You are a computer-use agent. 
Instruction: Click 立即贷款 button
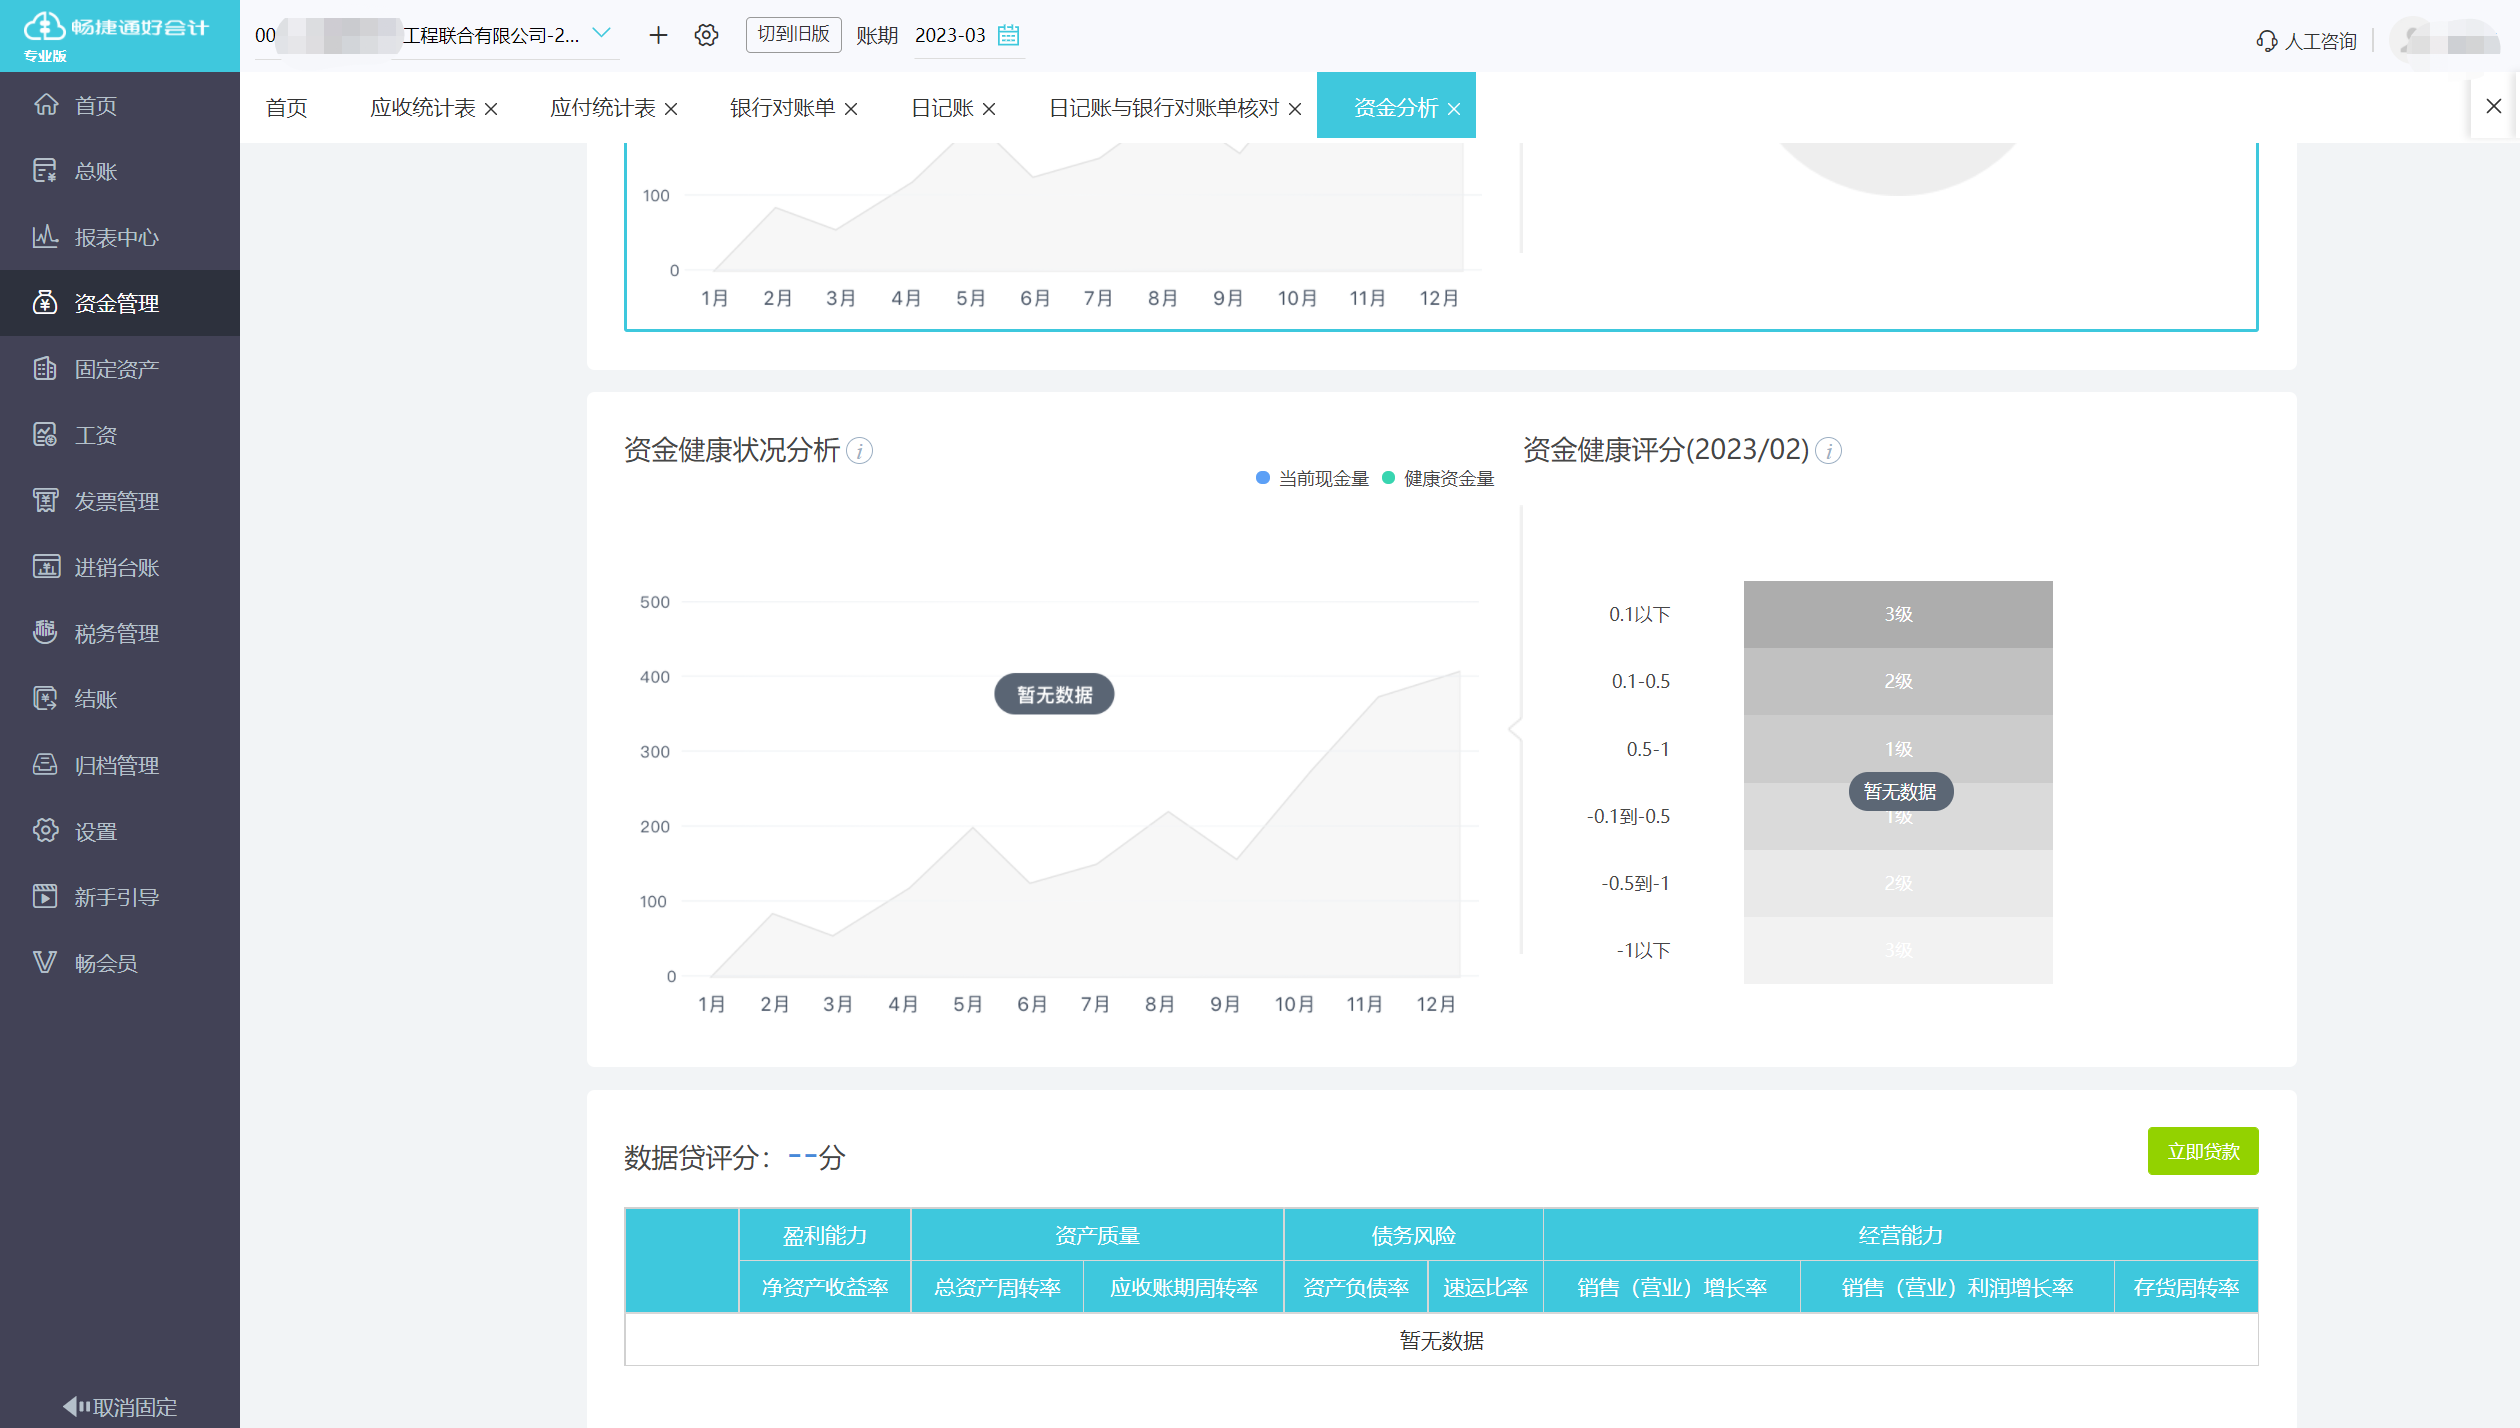click(2203, 1151)
